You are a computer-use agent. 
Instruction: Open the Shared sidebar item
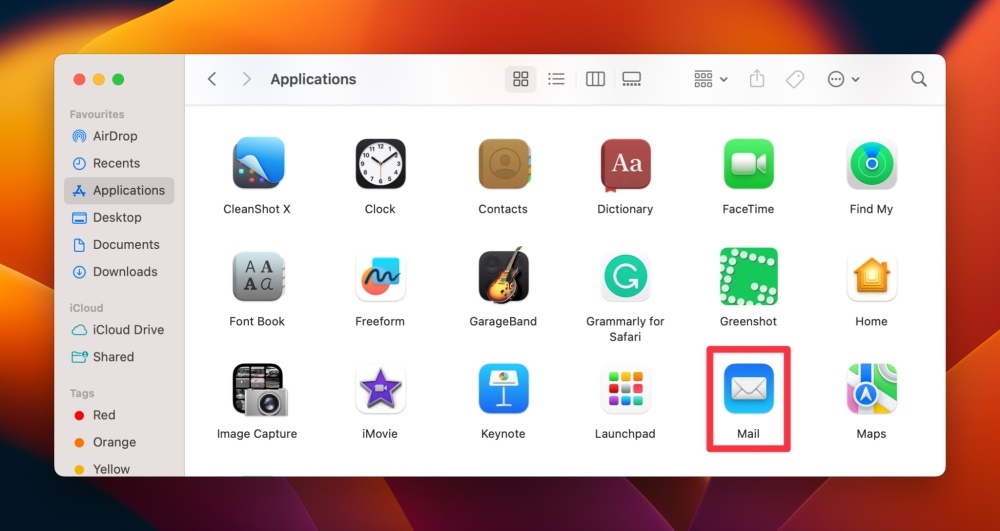[x=119, y=357]
